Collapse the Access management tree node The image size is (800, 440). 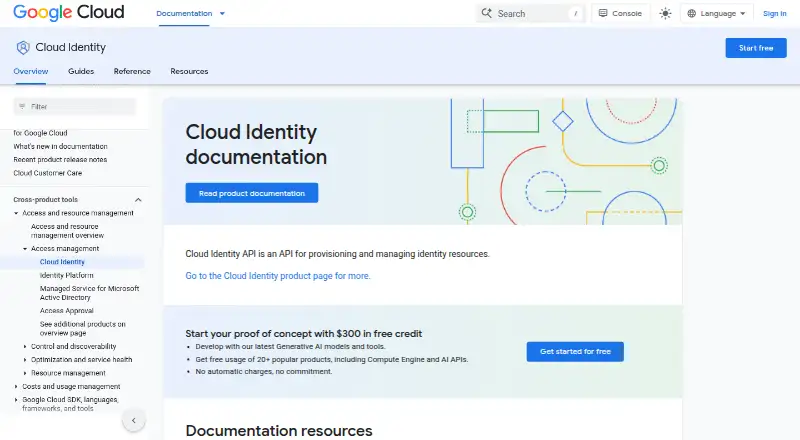click(x=25, y=249)
